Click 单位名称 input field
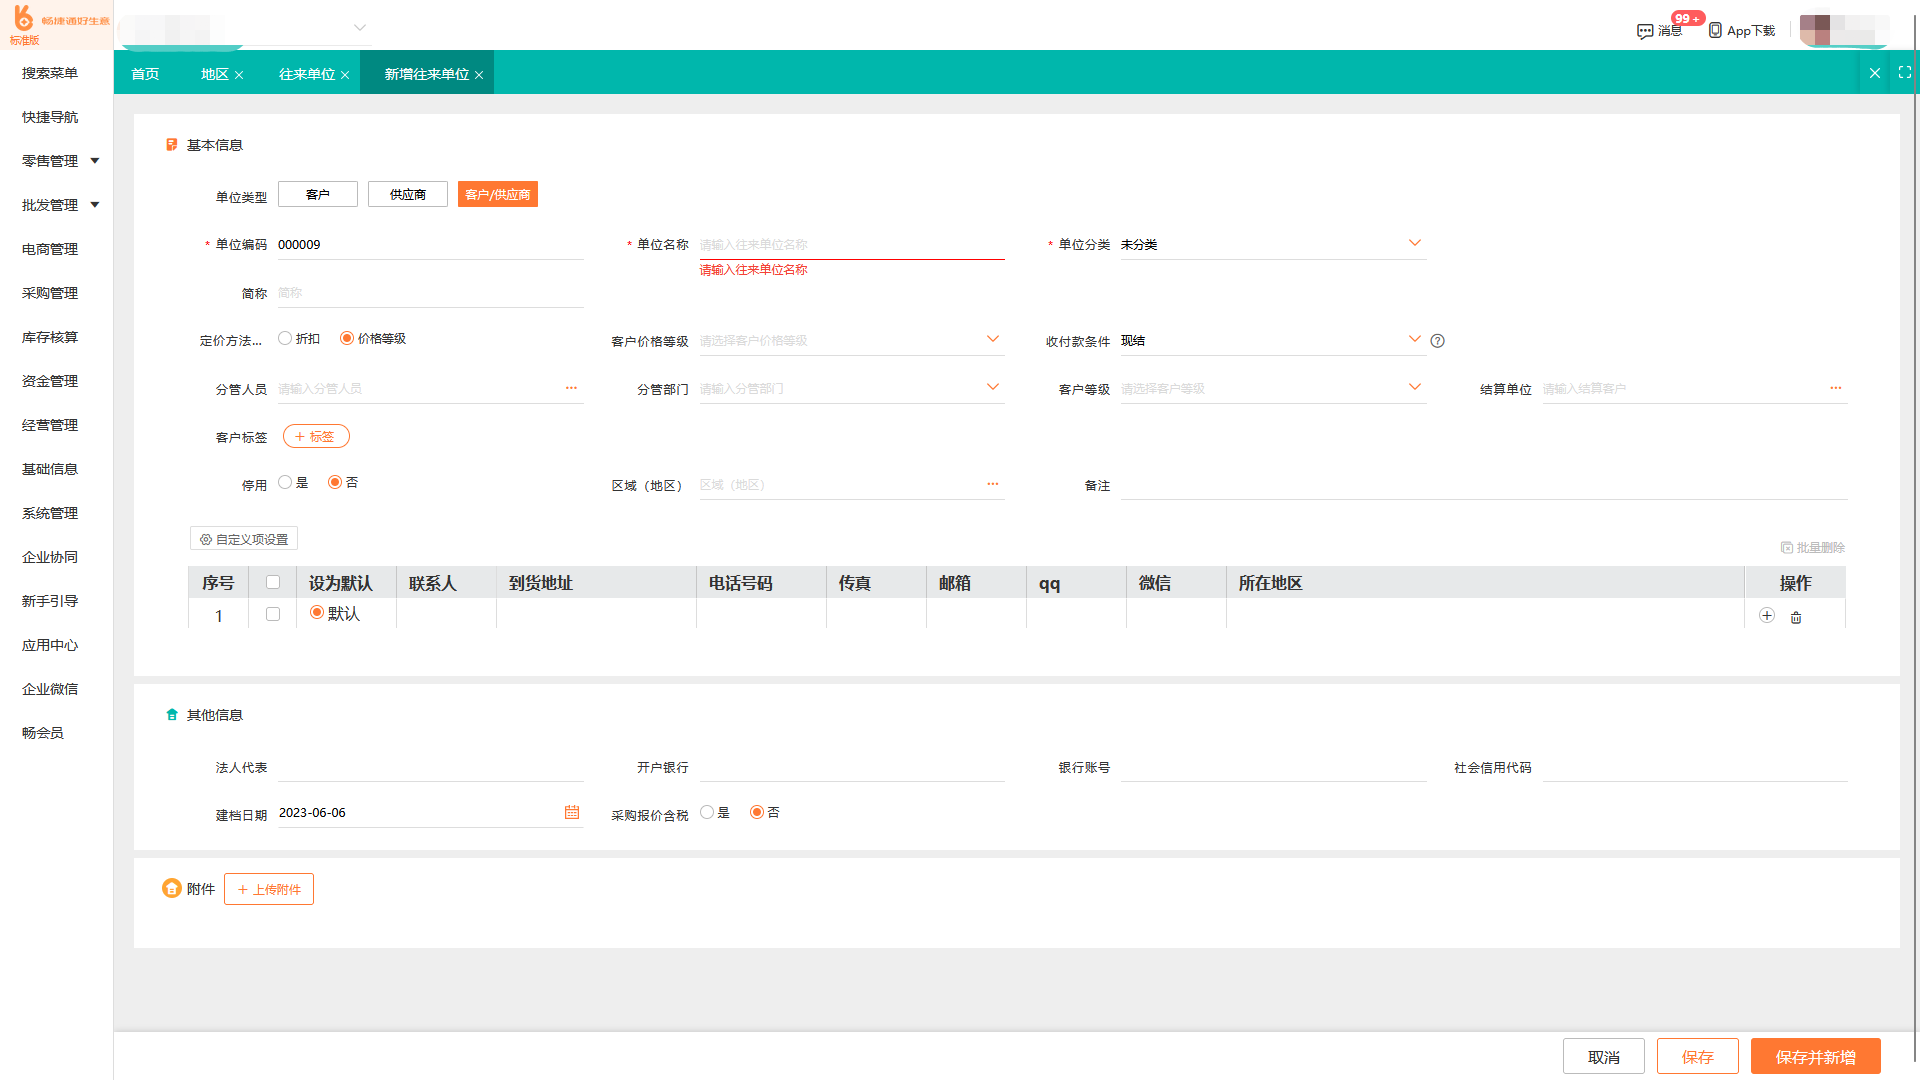Screen dimensions: 1920x1080 [x=849, y=244]
